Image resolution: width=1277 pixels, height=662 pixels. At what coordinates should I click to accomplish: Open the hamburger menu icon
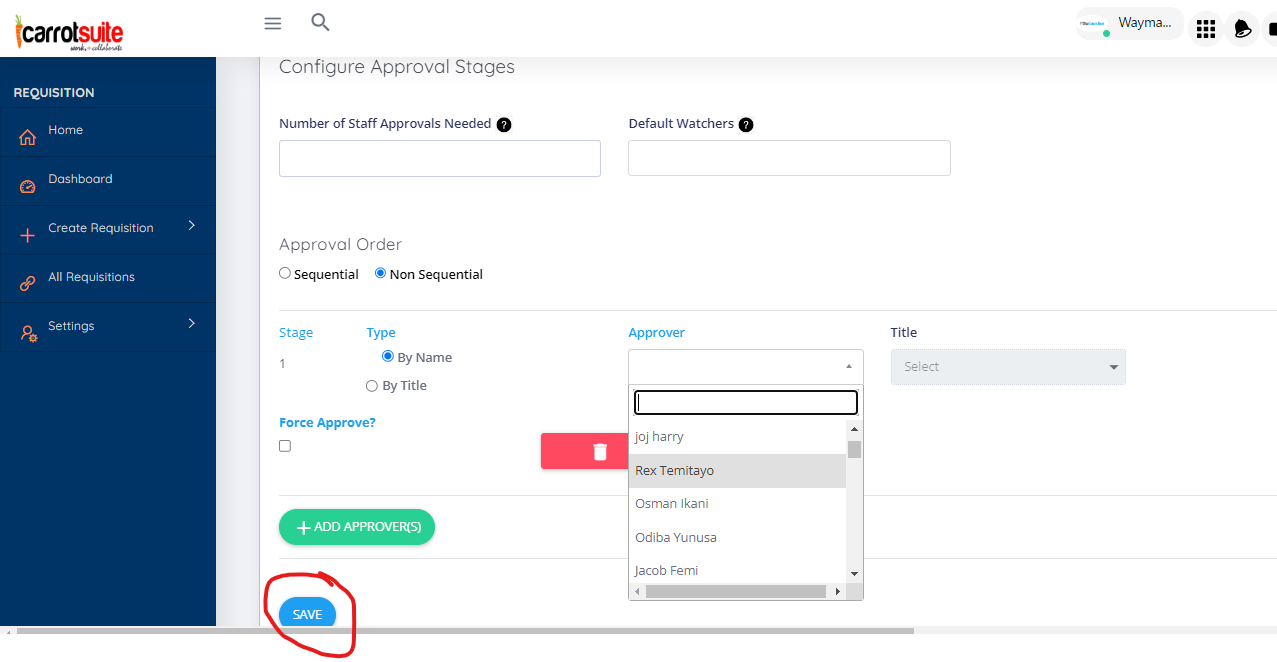click(x=272, y=24)
